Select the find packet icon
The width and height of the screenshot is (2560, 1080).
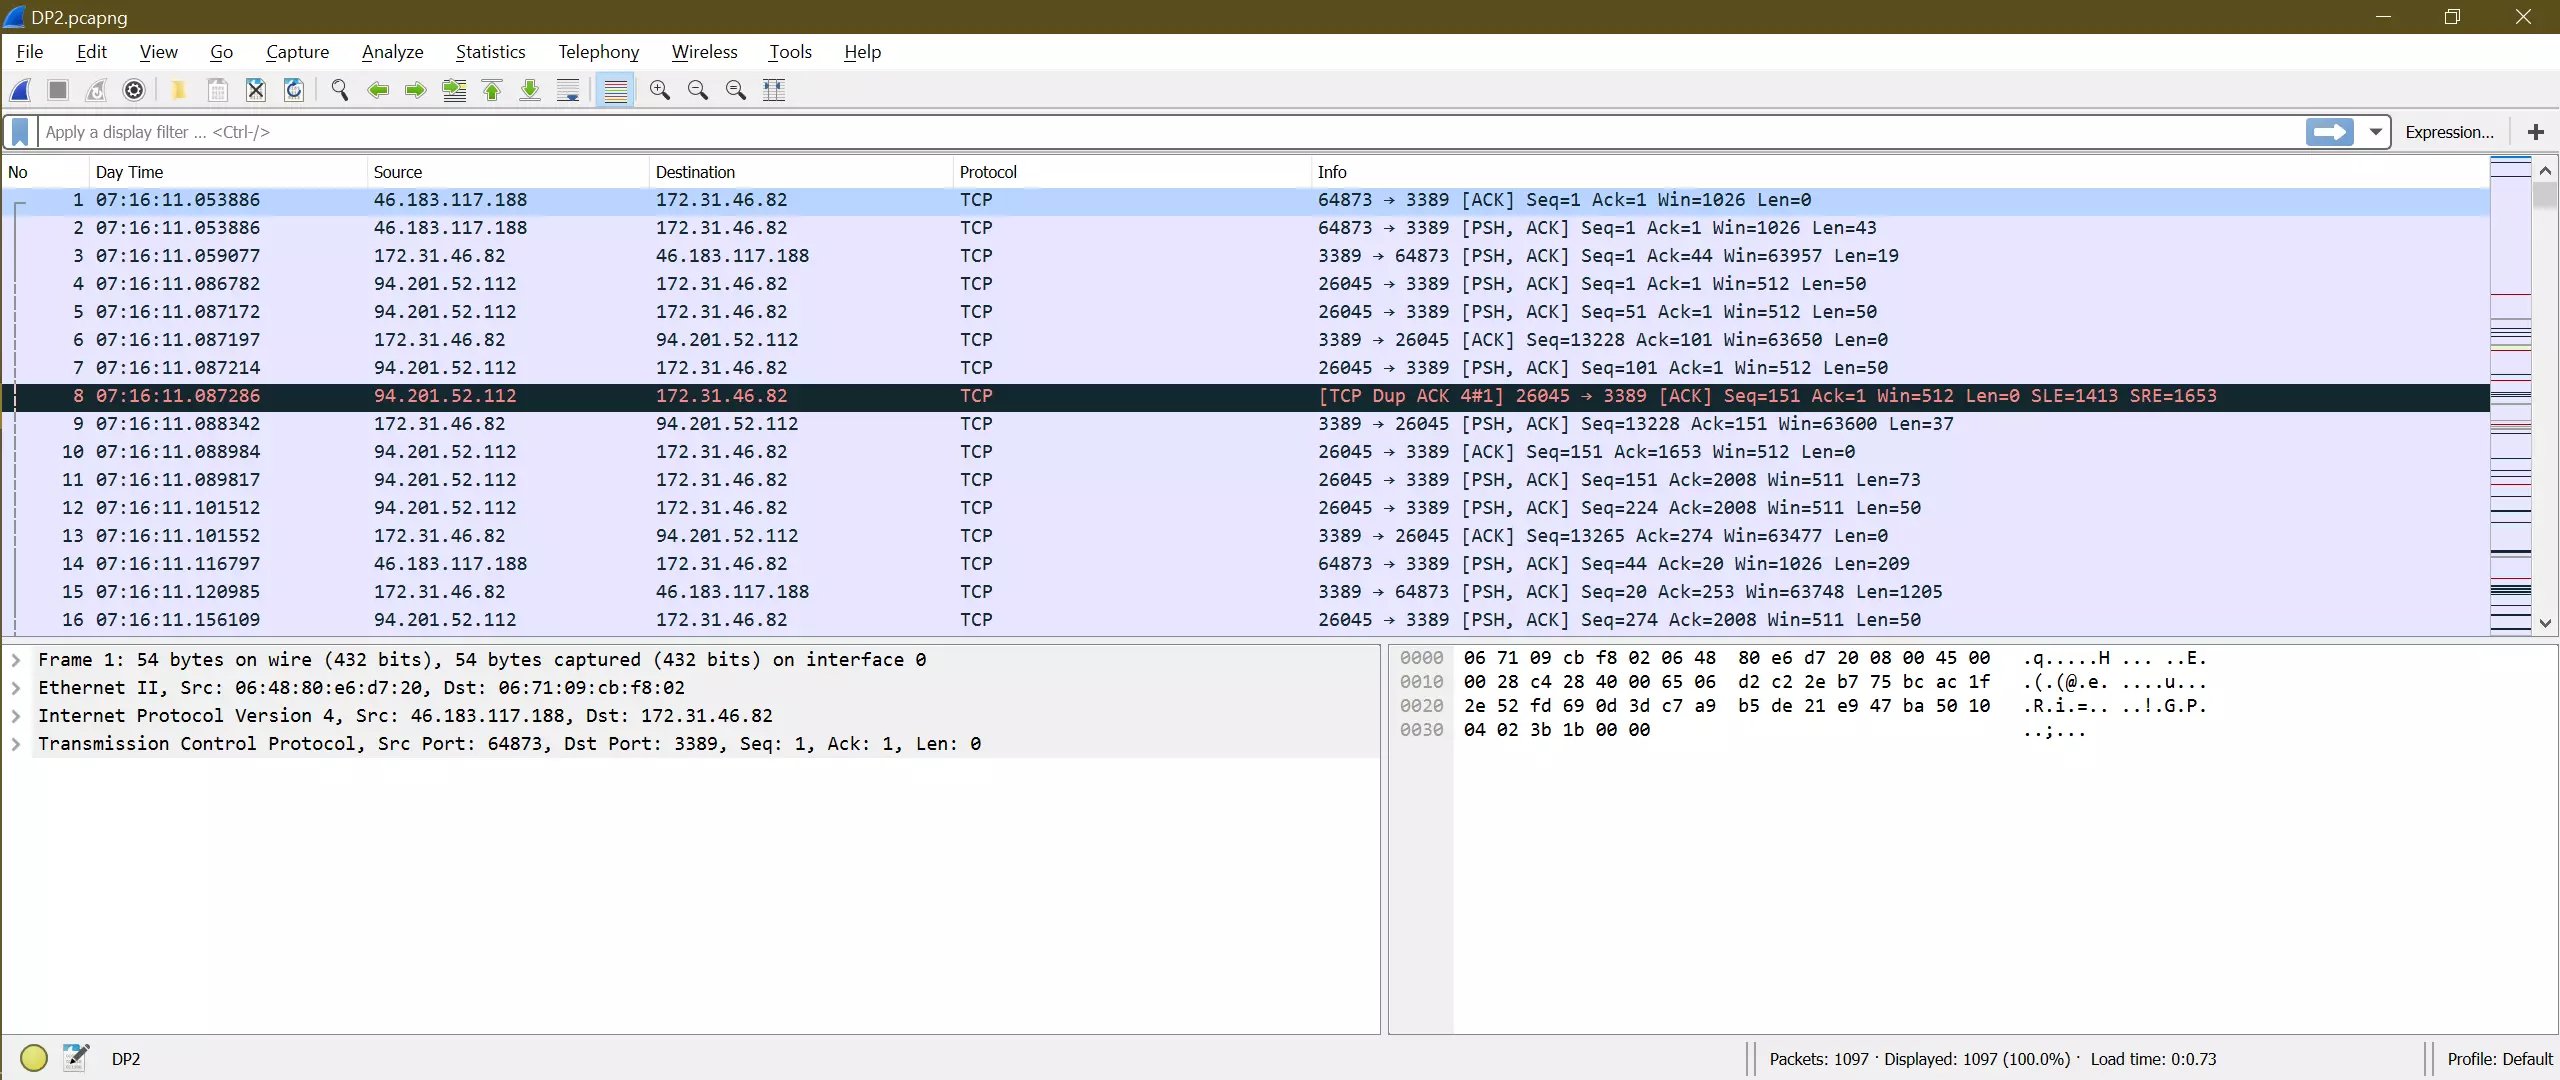click(338, 90)
